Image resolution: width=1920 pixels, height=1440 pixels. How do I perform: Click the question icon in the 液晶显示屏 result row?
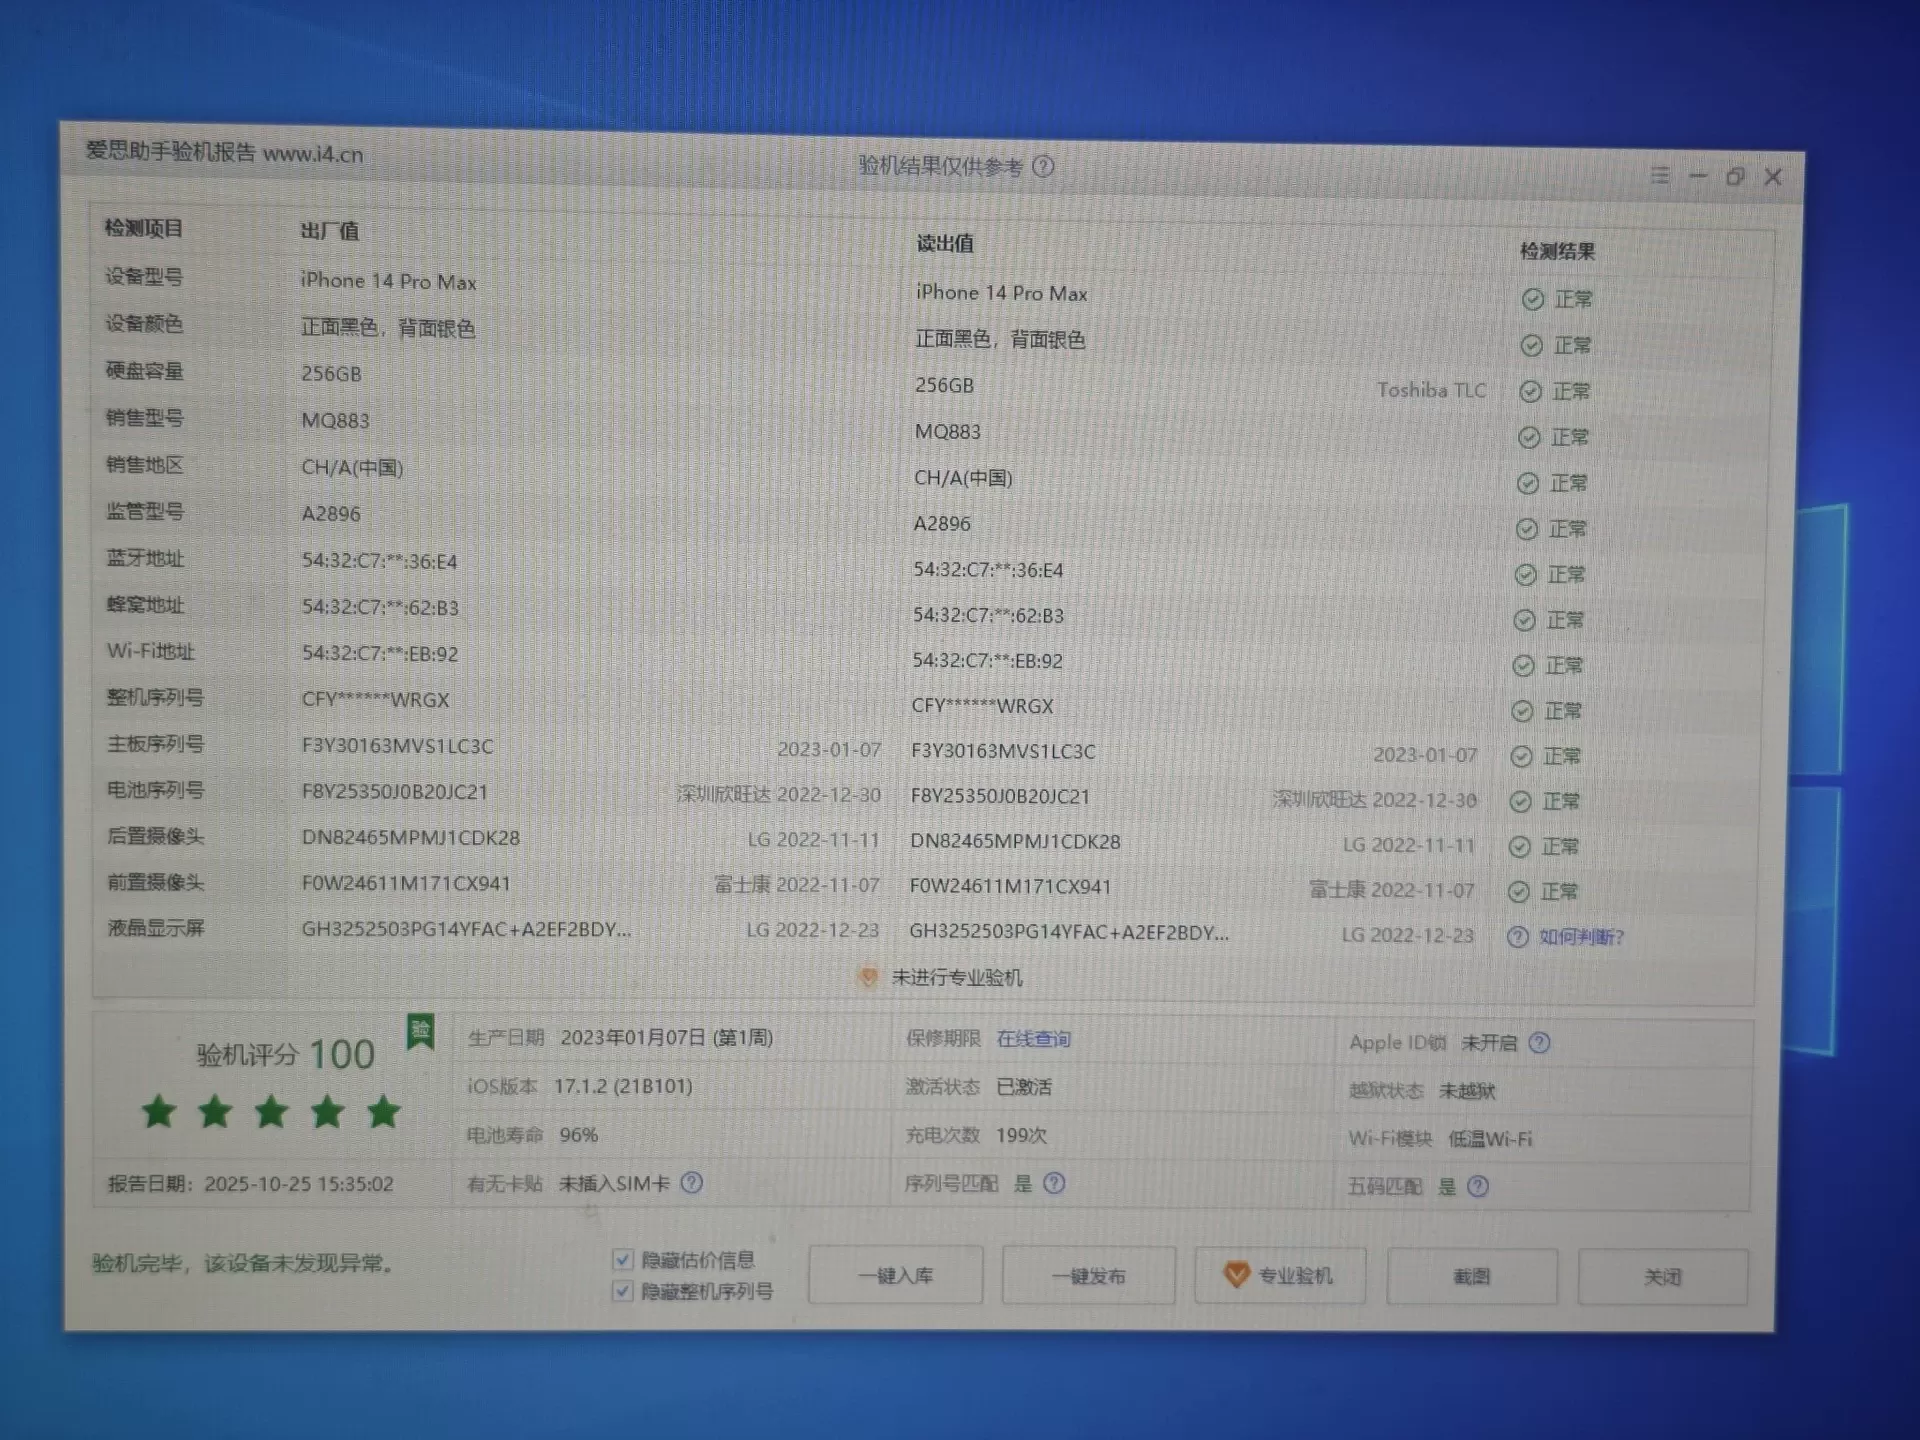1516,938
